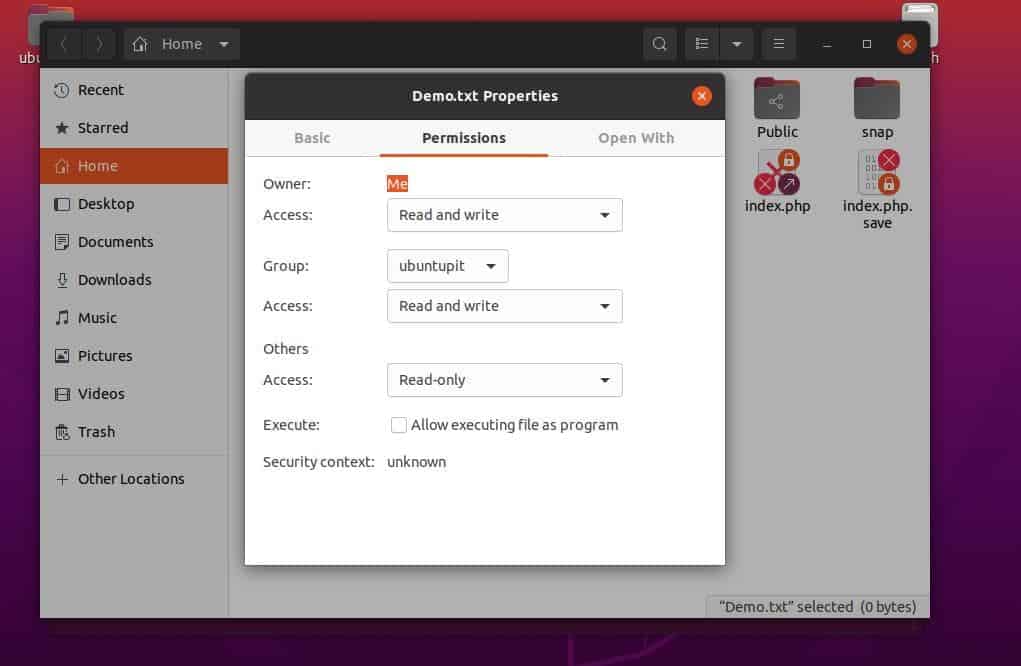Screen dimensions: 1021x666
Task: Open Pictures in the sidebar
Action: point(134,355)
